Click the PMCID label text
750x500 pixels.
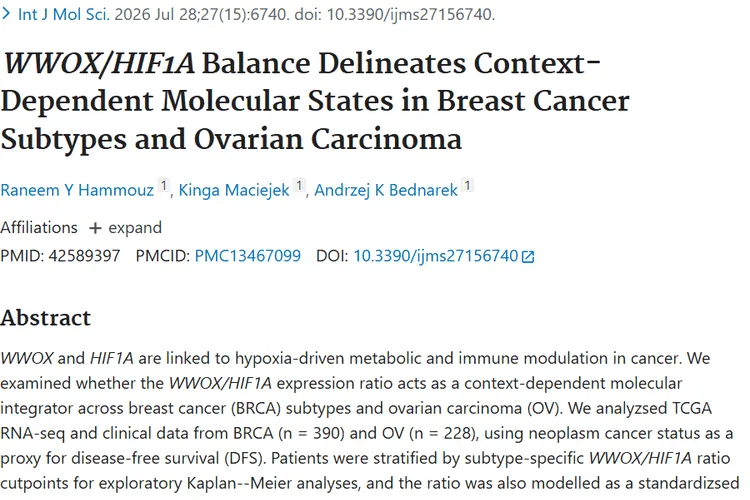[163, 256]
